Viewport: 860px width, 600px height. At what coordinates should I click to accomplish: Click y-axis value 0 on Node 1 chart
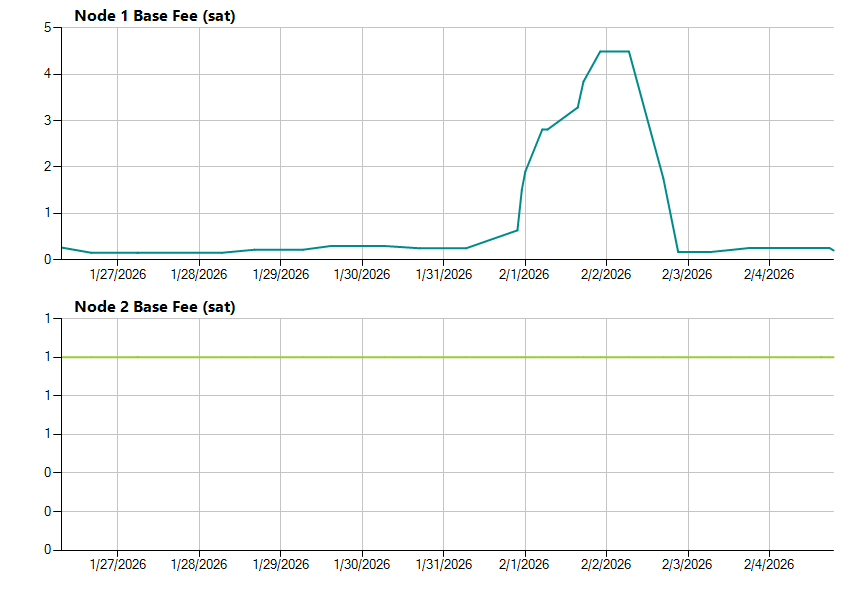point(47,259)
